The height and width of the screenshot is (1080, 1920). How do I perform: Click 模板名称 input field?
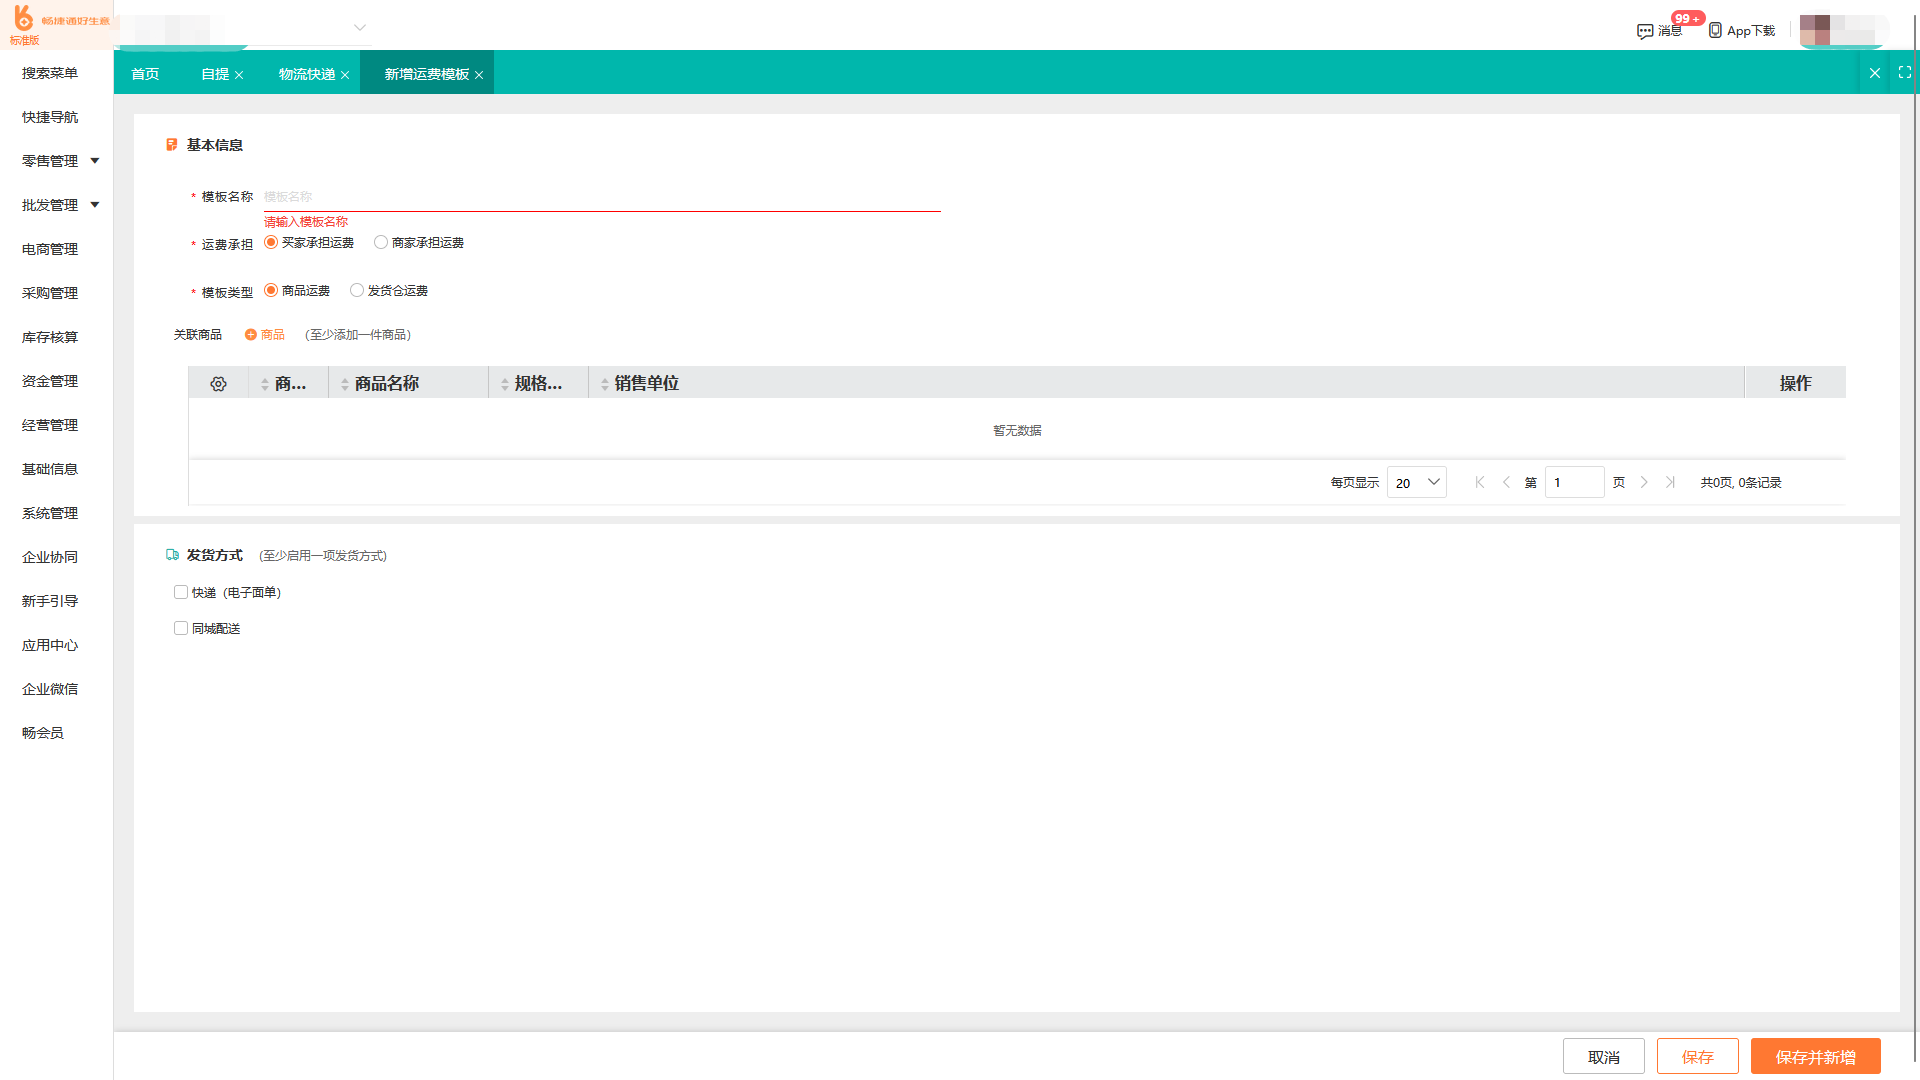pyautogui.click(x=600, y=195)
